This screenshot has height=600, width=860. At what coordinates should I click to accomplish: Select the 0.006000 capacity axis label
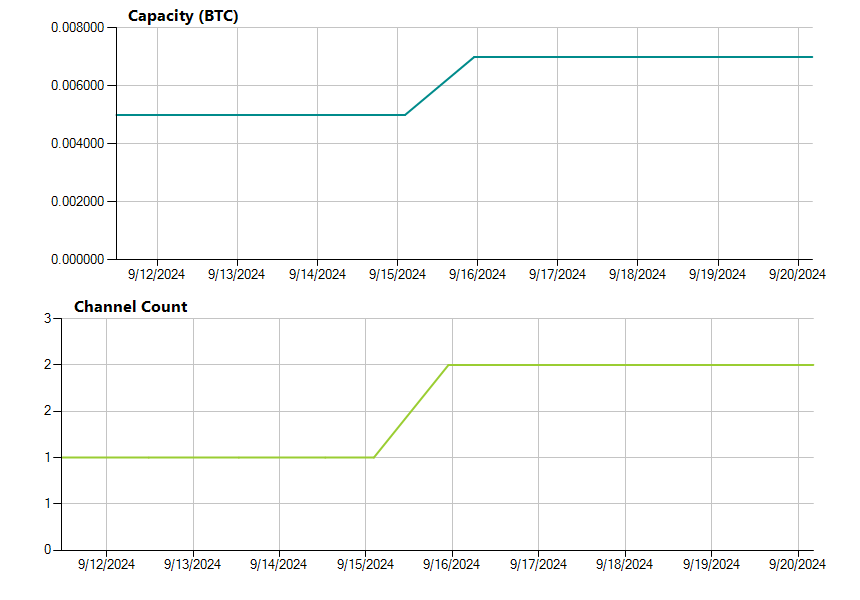pyautogui.click(x=77, y=86)
